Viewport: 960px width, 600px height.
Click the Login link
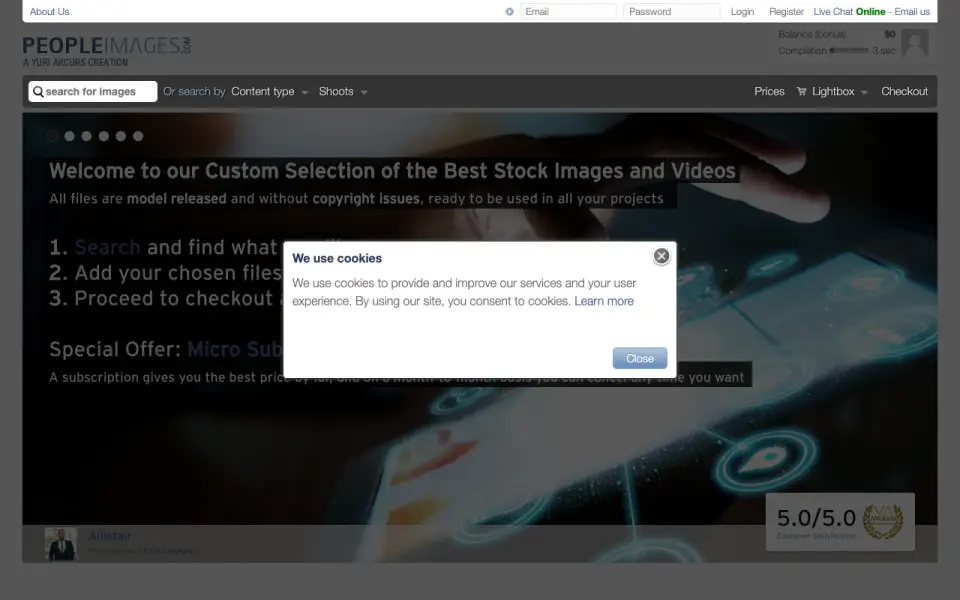[x=742, y=12]
